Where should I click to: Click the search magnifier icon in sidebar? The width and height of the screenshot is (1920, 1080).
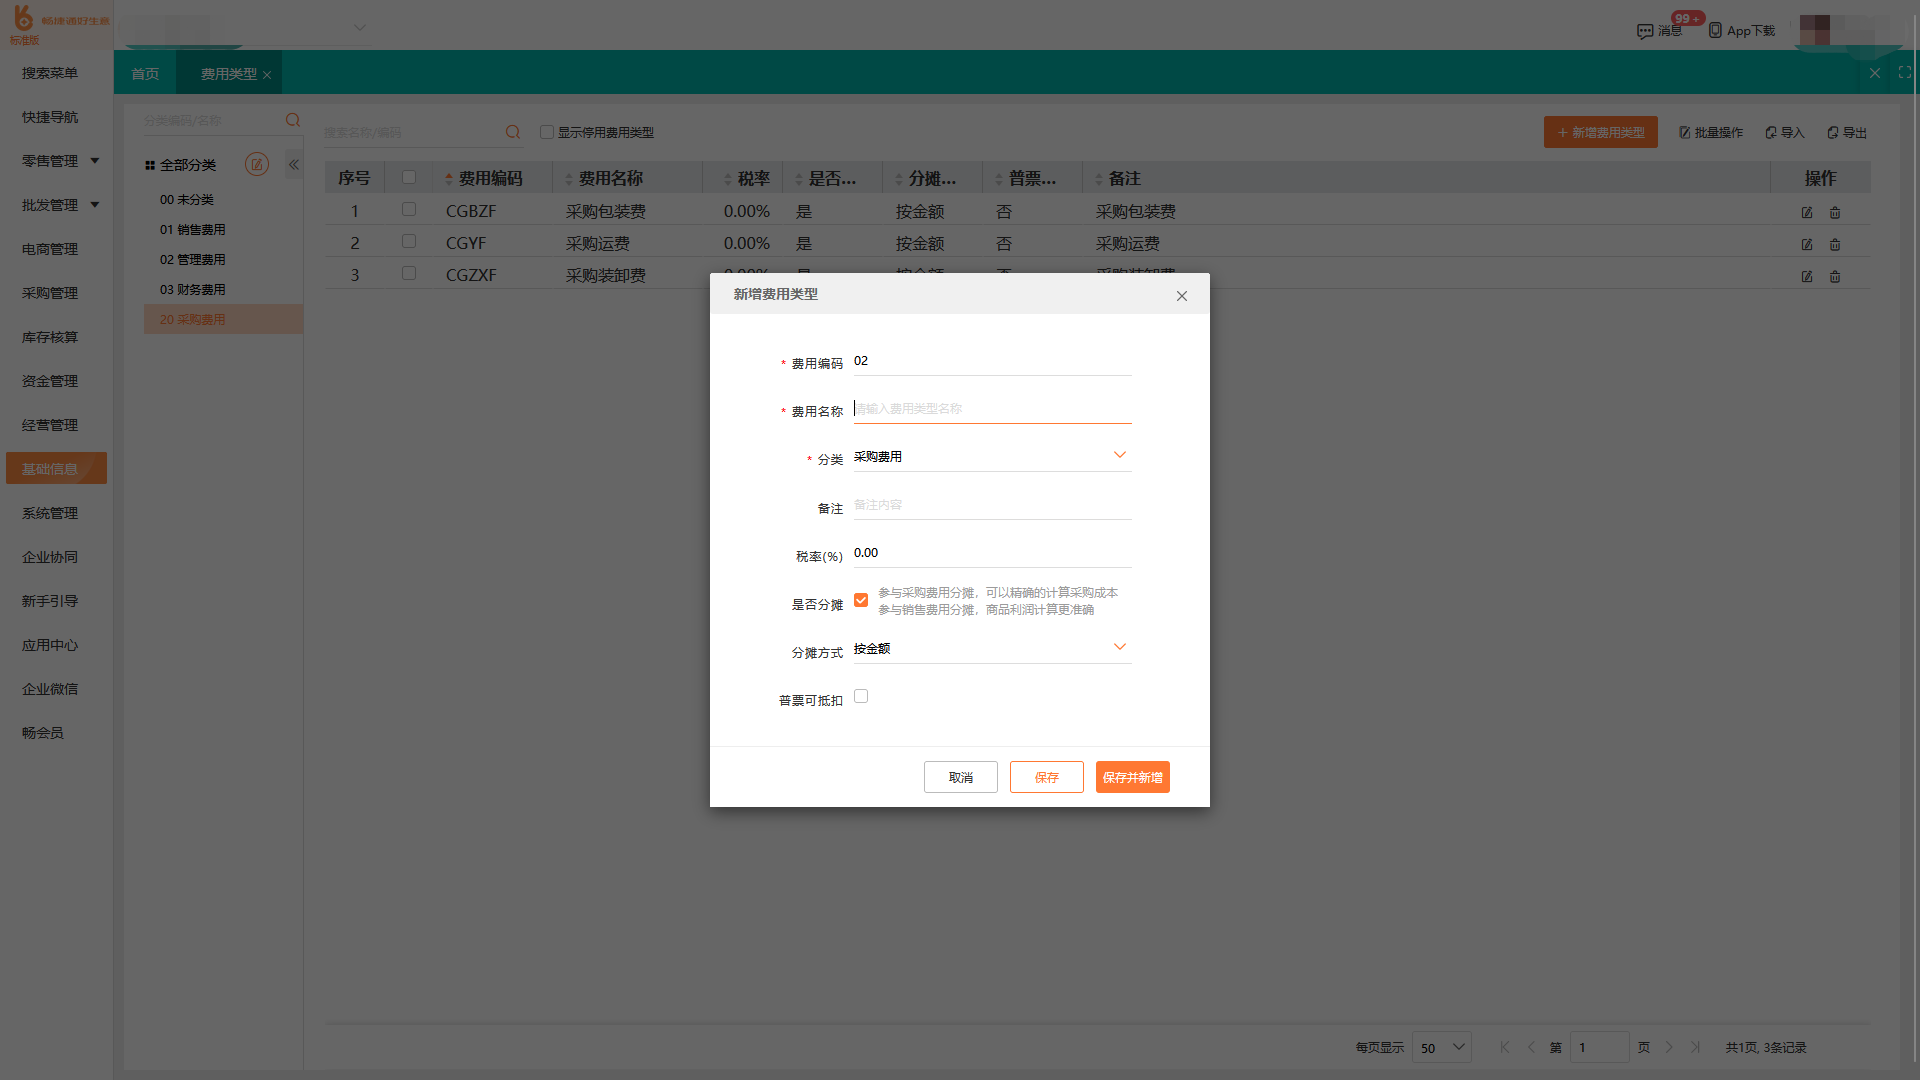pyautogui.click(x=293, y=120)
